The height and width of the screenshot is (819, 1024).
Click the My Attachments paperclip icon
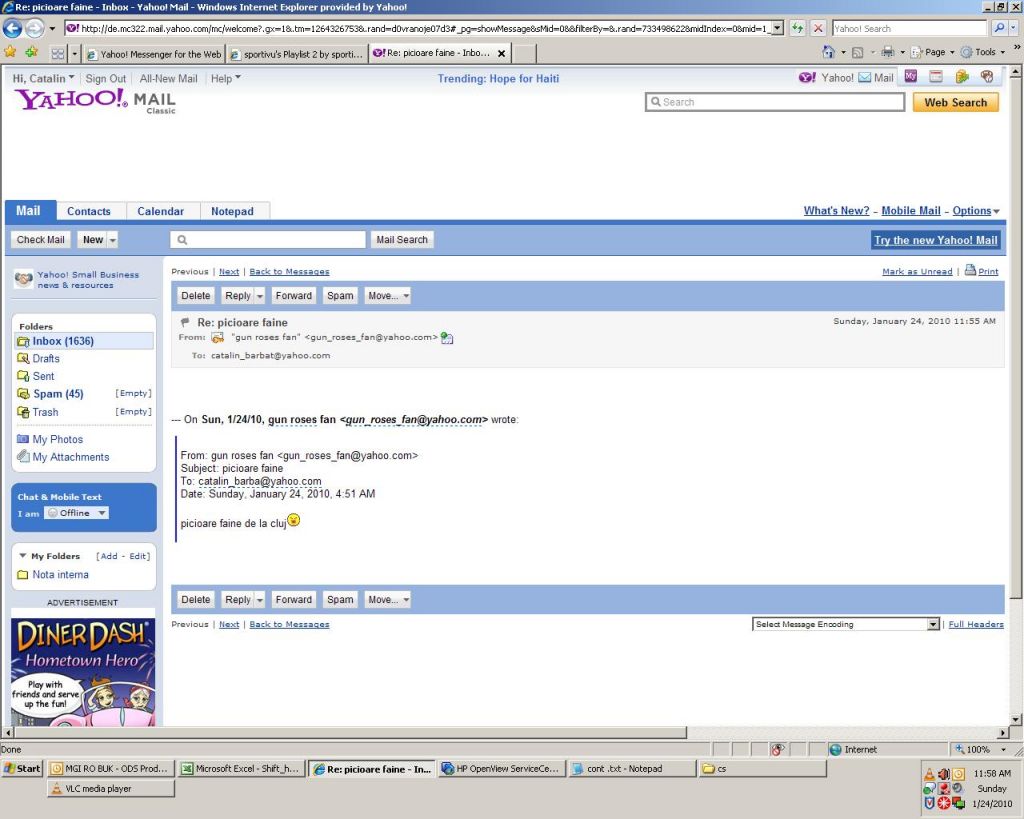tap(23, 457)
